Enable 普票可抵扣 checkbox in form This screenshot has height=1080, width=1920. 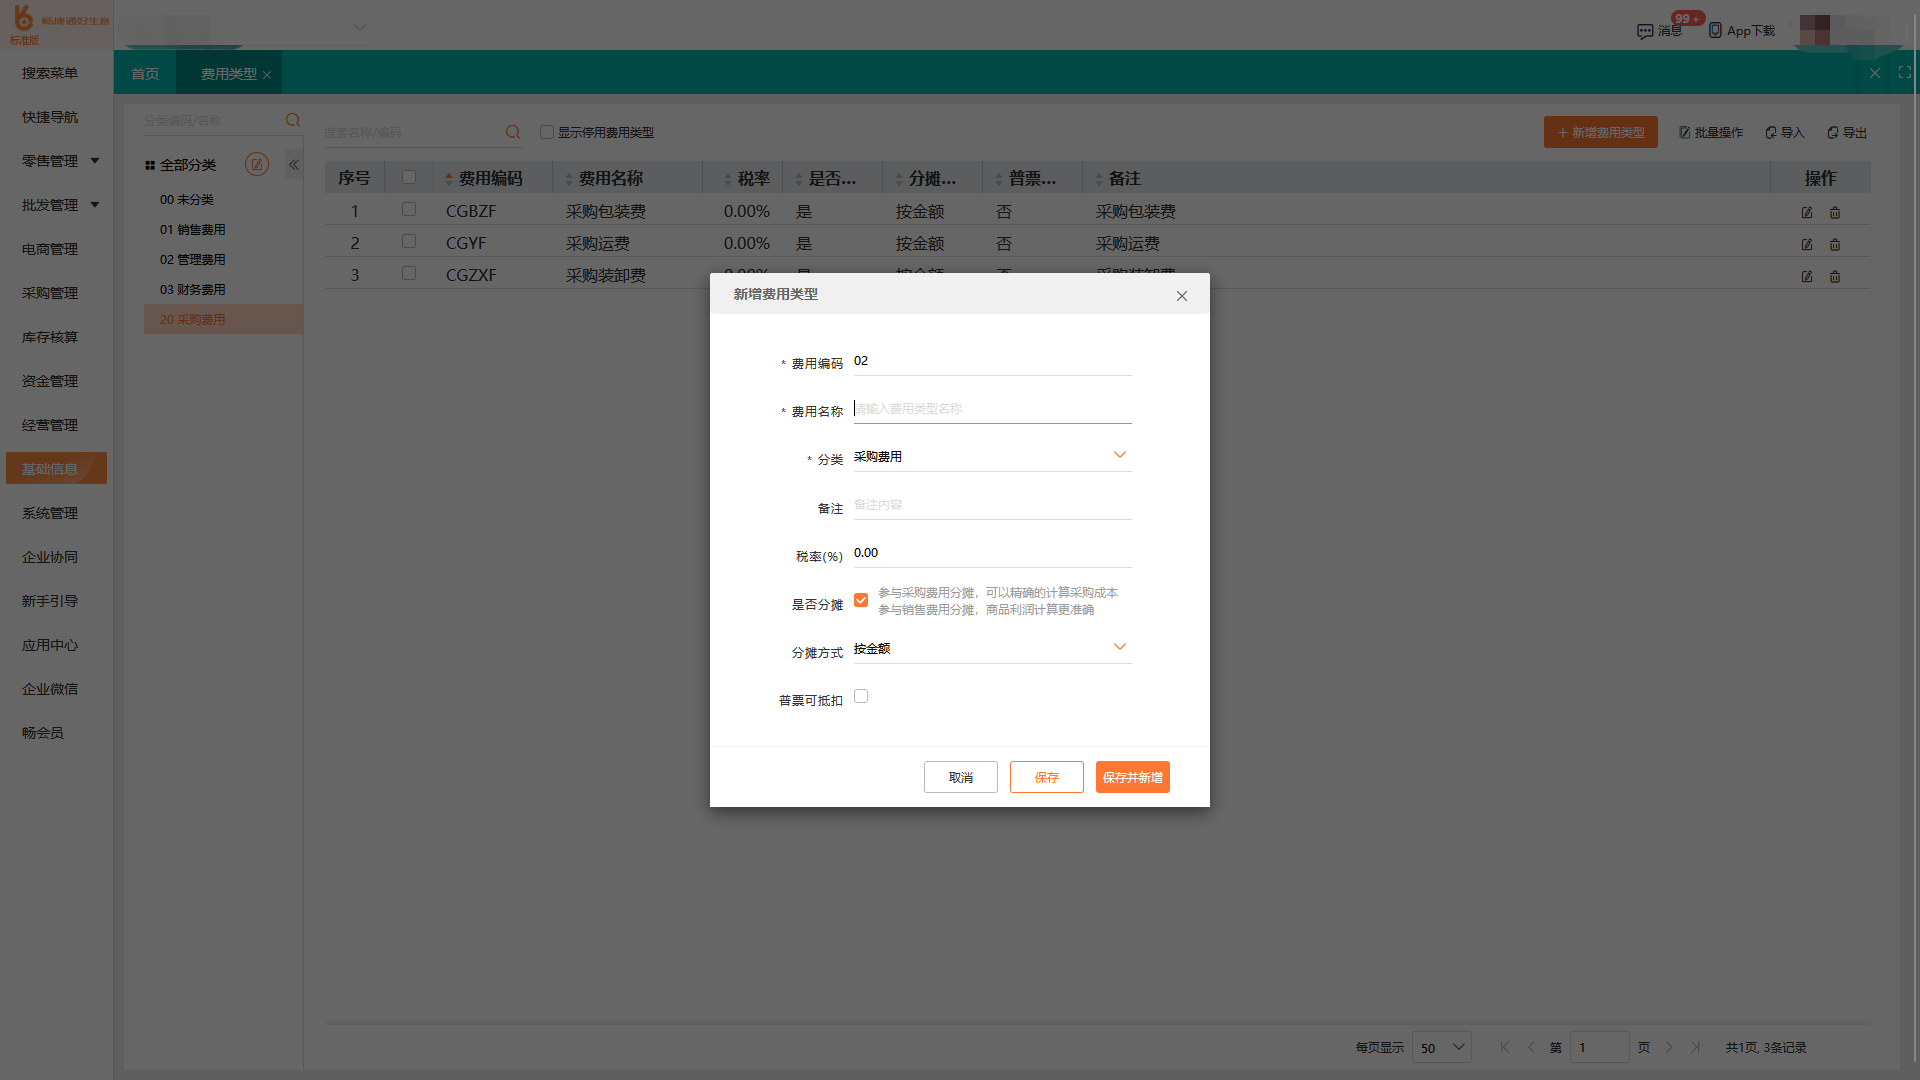tap(861, 695)
